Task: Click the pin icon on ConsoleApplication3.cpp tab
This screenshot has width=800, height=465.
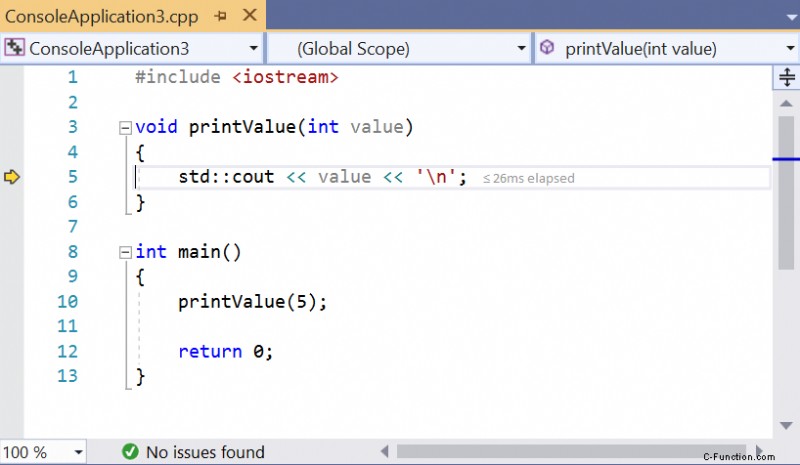Action: click(222, 15)
